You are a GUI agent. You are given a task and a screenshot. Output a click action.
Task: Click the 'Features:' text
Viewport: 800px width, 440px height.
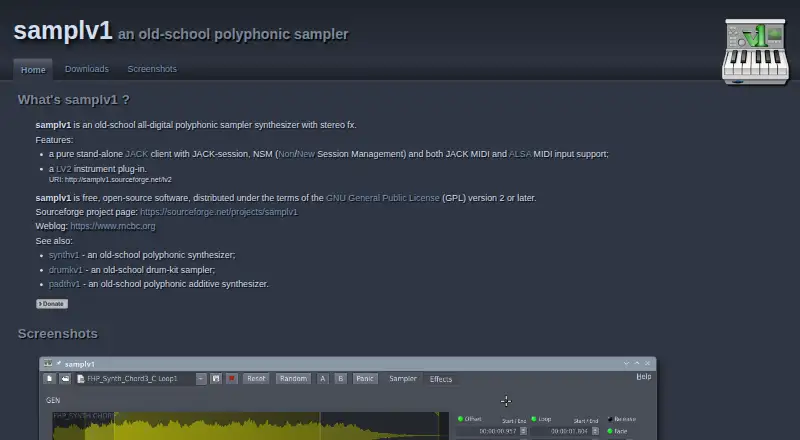click(x=54, y=140)
